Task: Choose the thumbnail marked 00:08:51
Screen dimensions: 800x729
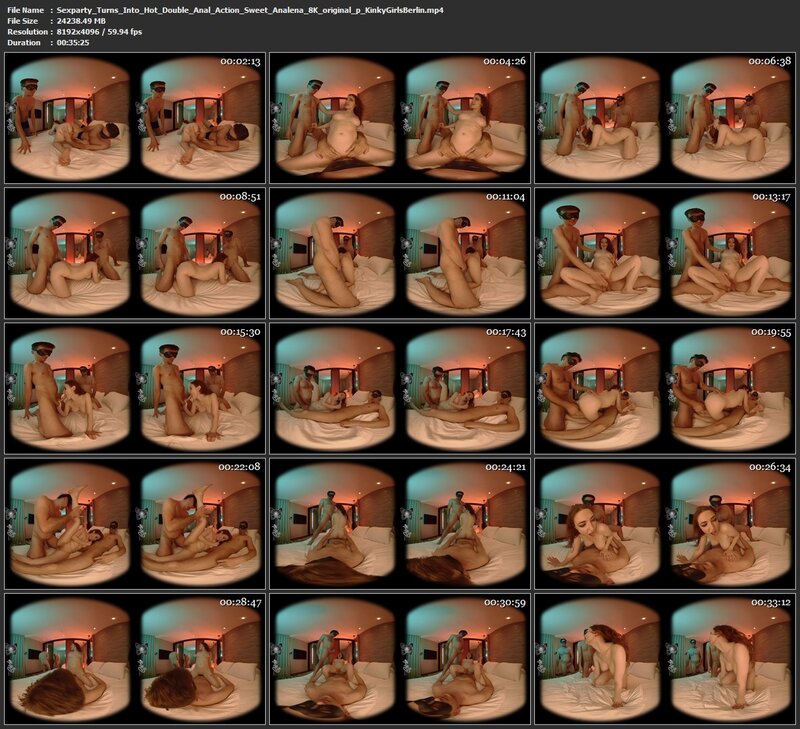Action: click(134, 252)
